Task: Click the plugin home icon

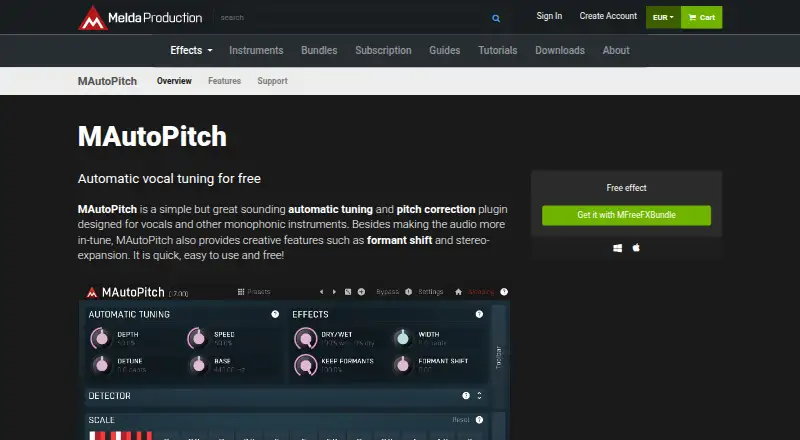Action: 458,292
